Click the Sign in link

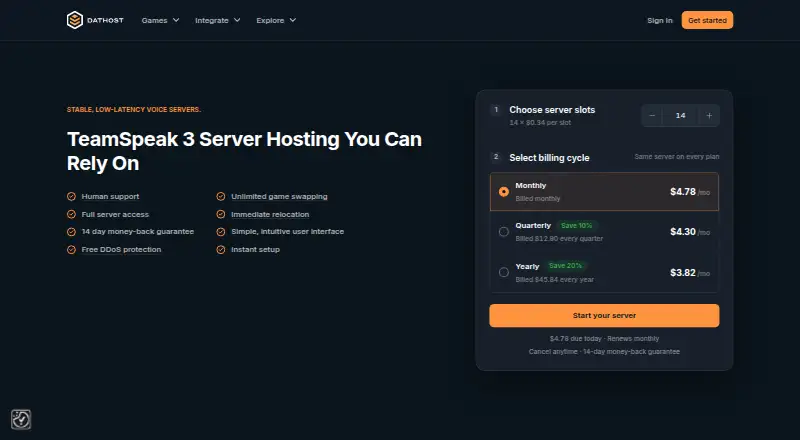click(660, 20)
